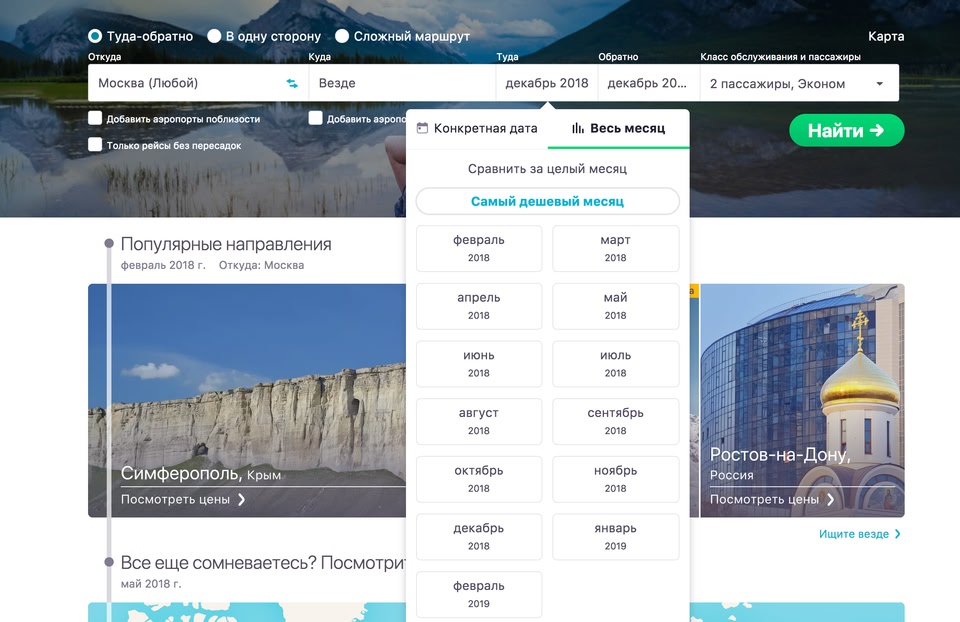Choose Самый дешевый месяц option

pos(547,201)
